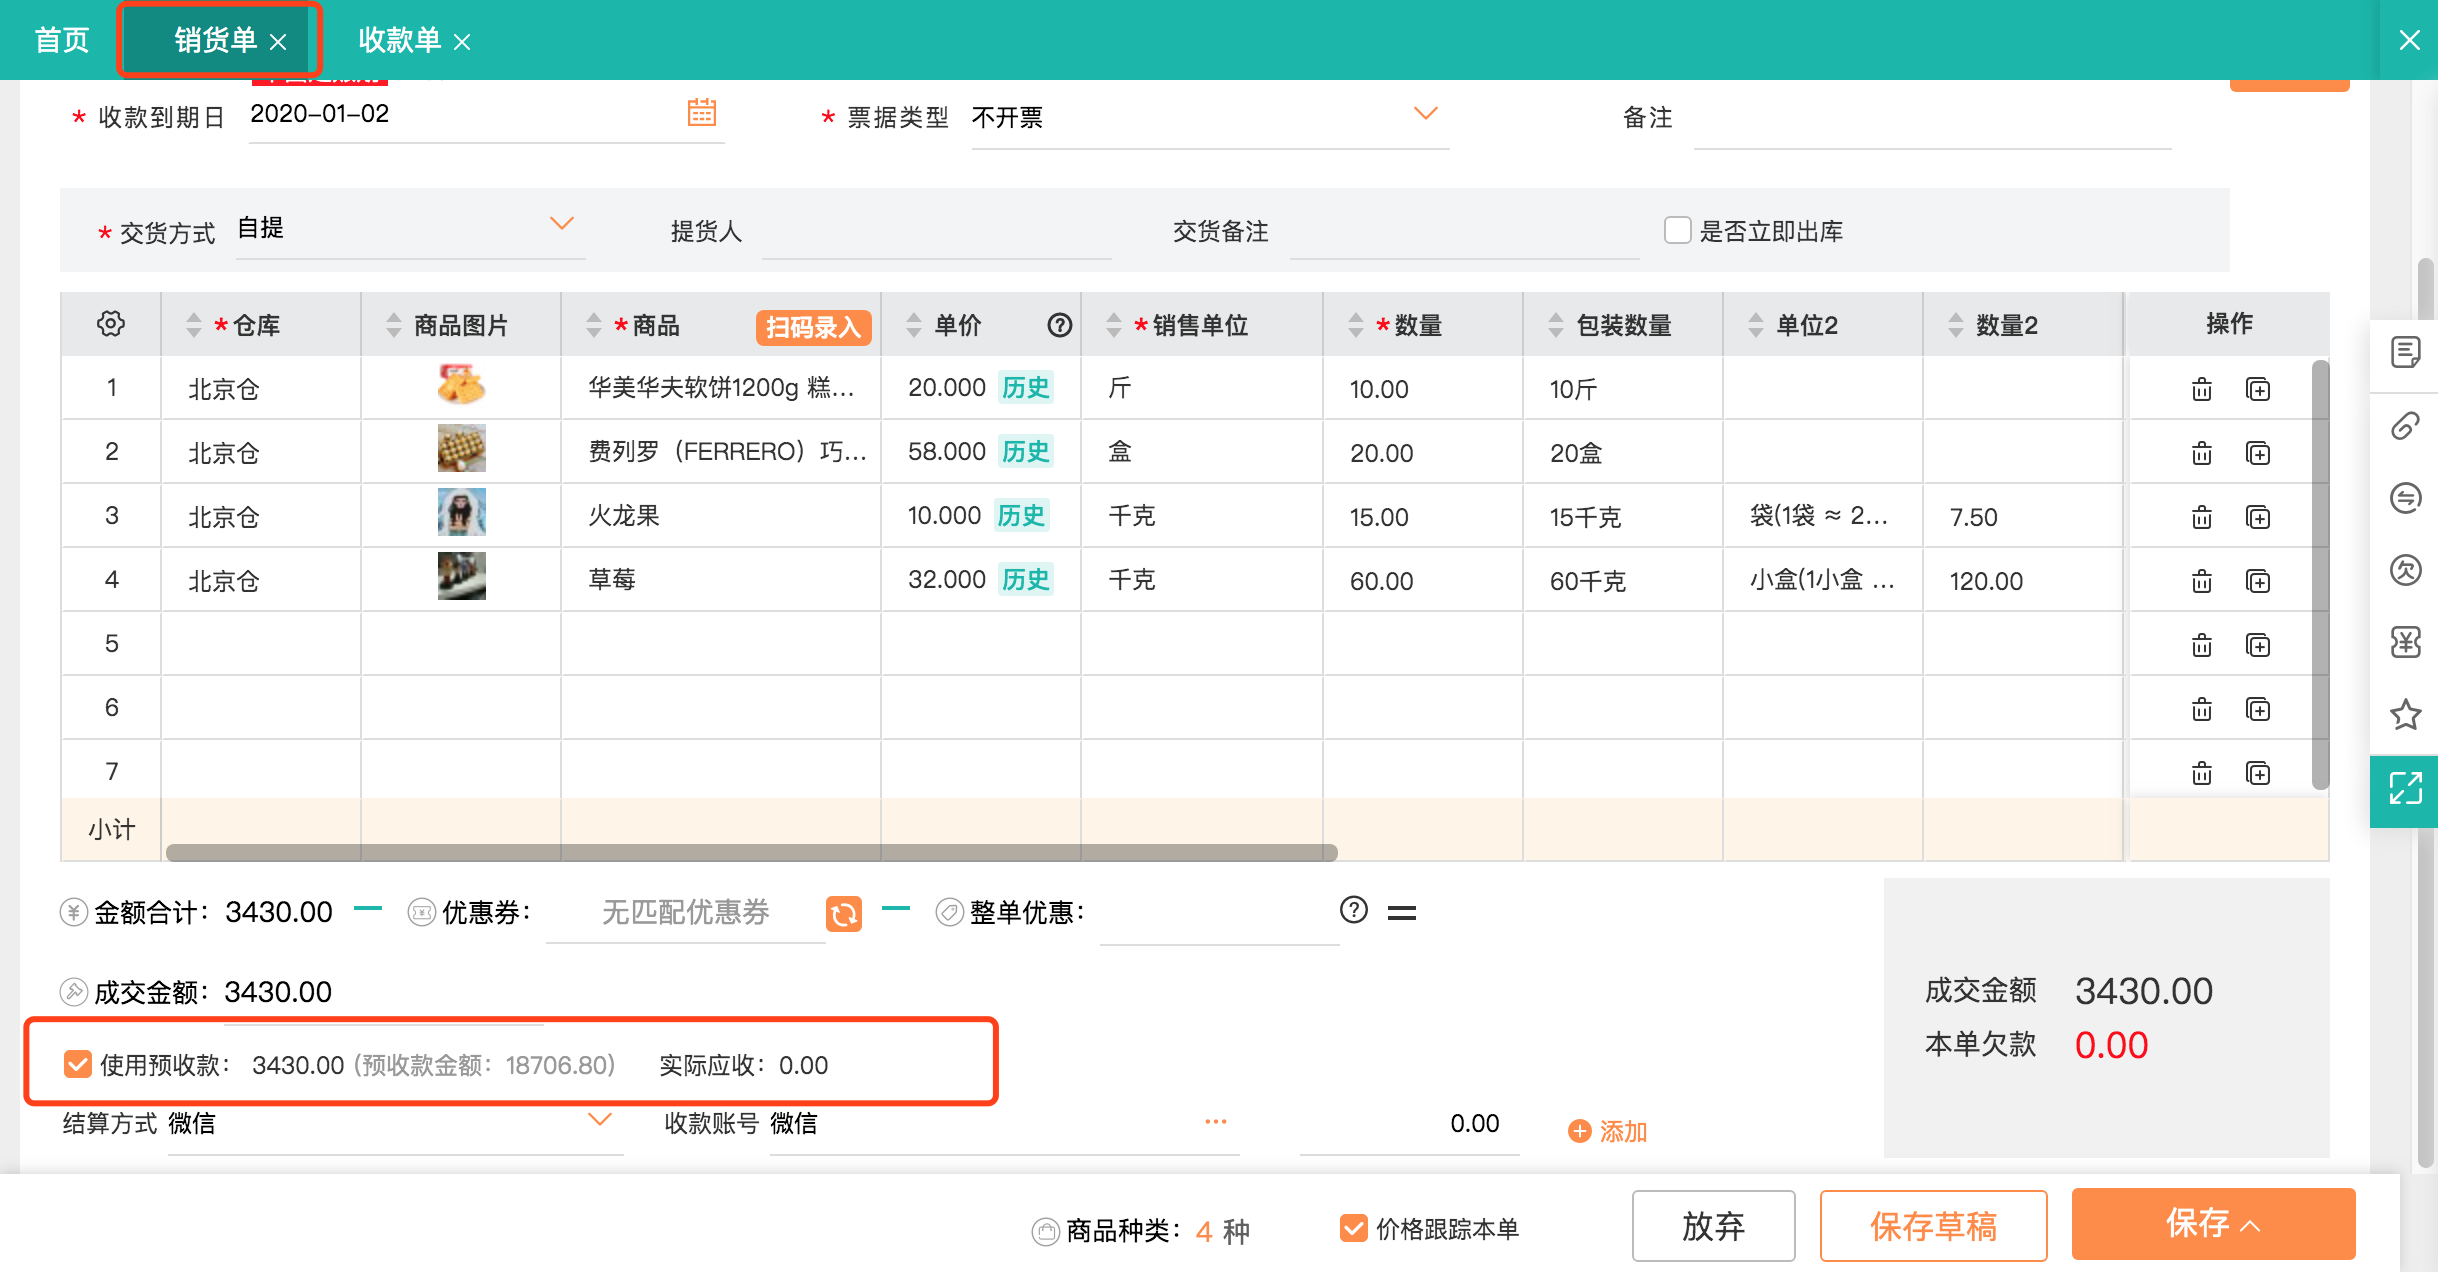Expand the 结算方式 dropdown
The width and height of the screenshot is (2438, 1272).
coord(597,1124)
